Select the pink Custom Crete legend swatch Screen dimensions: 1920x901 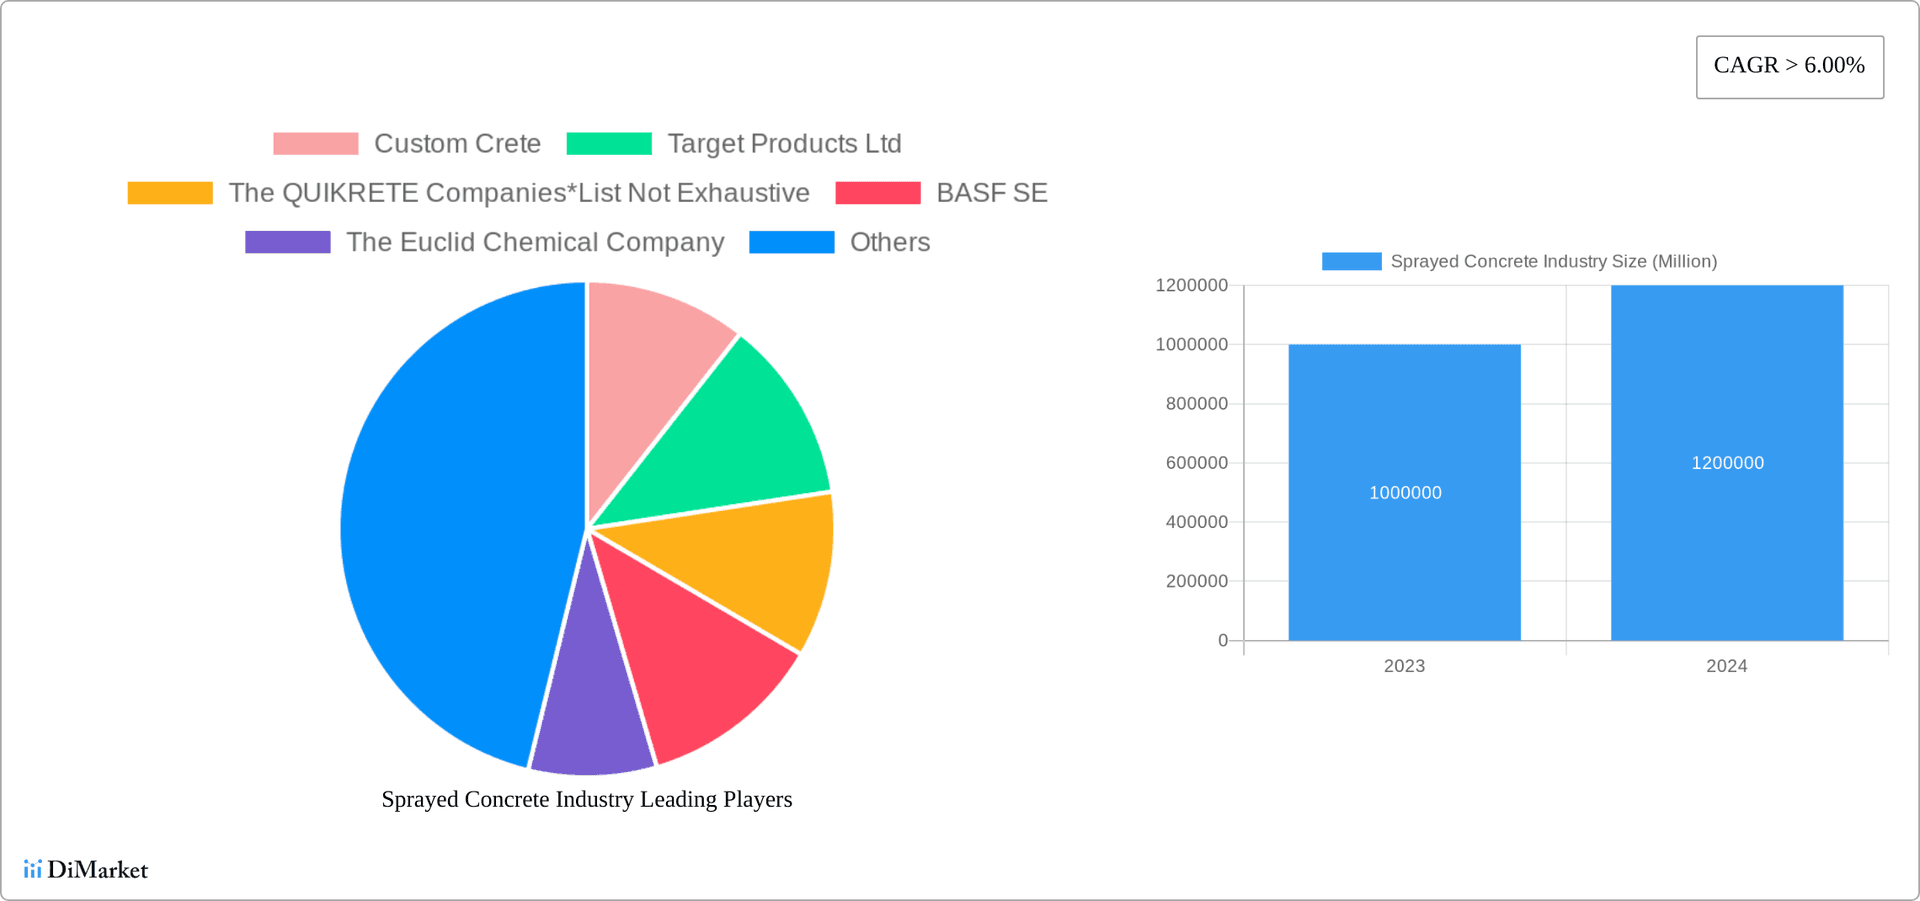point(315,143)
